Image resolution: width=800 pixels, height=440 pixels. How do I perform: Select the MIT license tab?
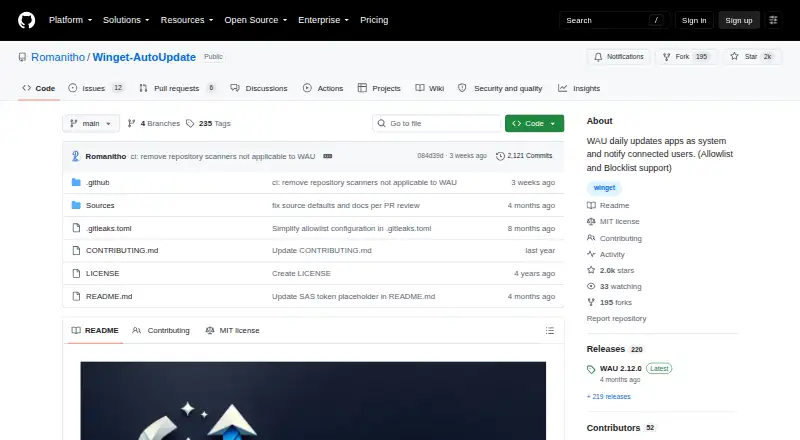coord(232,331)
